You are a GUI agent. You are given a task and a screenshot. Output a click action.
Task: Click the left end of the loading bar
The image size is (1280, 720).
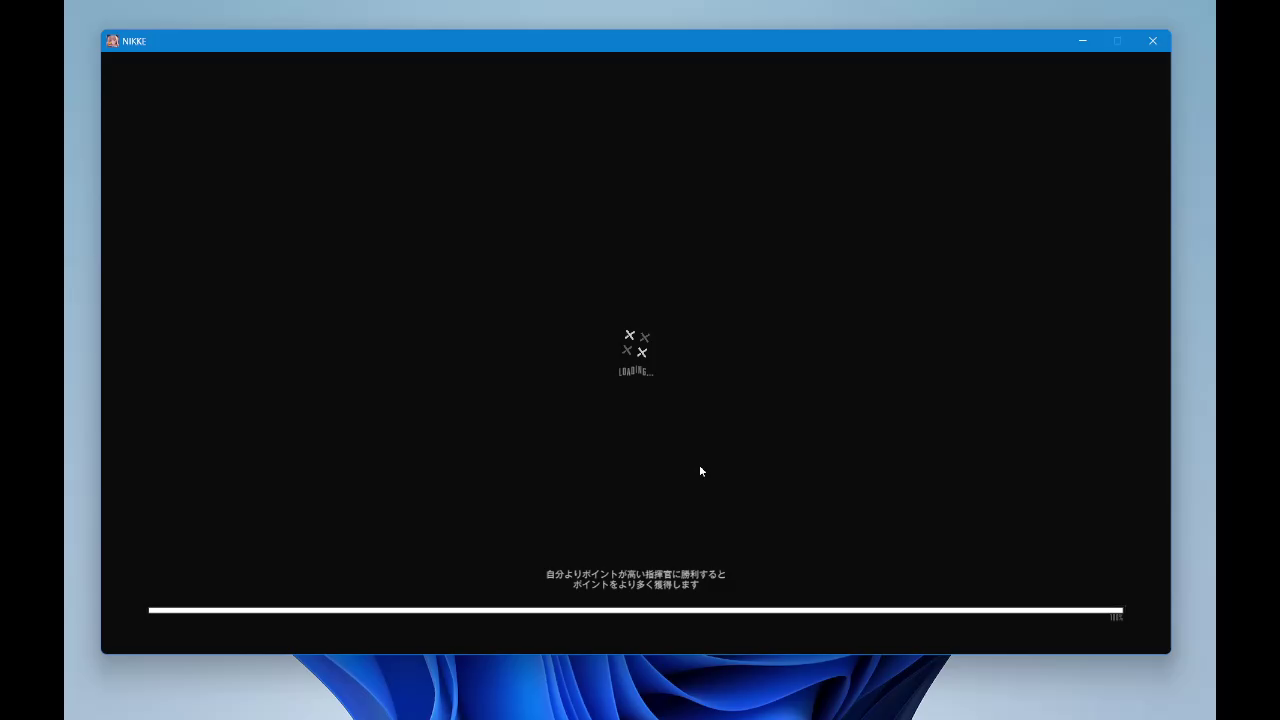click(152, 610)
